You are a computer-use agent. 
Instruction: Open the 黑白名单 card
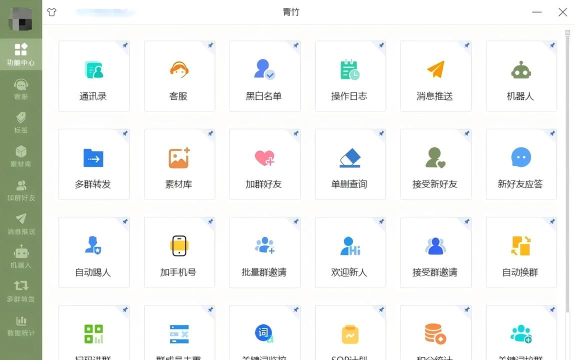point(265,76)
